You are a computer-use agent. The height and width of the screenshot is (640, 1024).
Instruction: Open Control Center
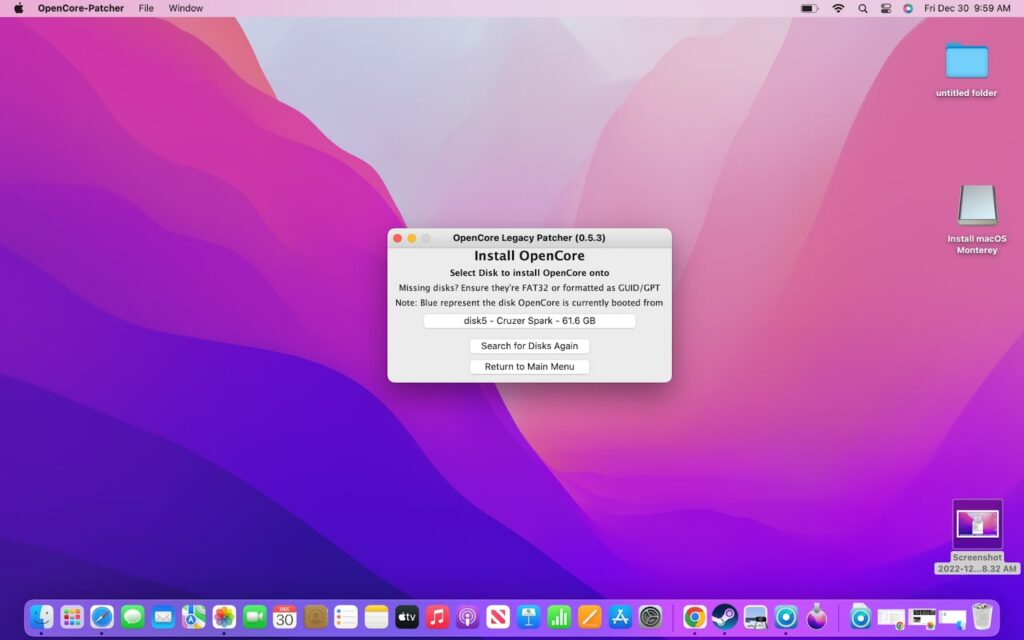(x=886, y=8)
